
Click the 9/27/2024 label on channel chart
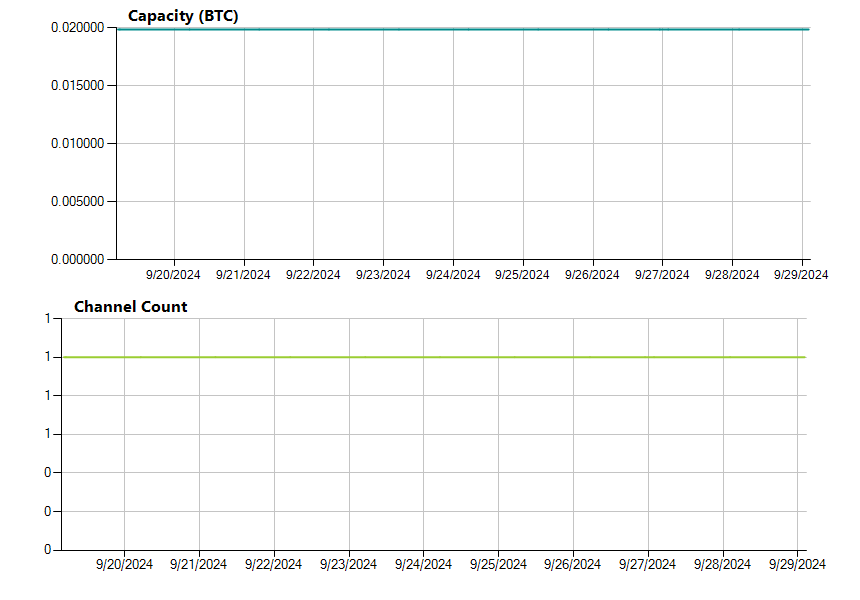coord(647,563)
